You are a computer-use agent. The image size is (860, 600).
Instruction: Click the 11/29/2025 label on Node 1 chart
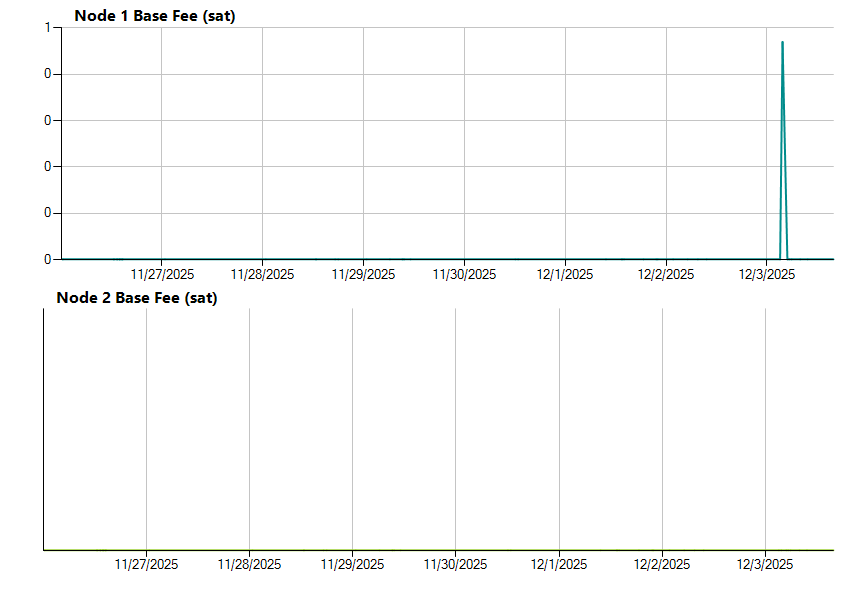pos(364,272)
